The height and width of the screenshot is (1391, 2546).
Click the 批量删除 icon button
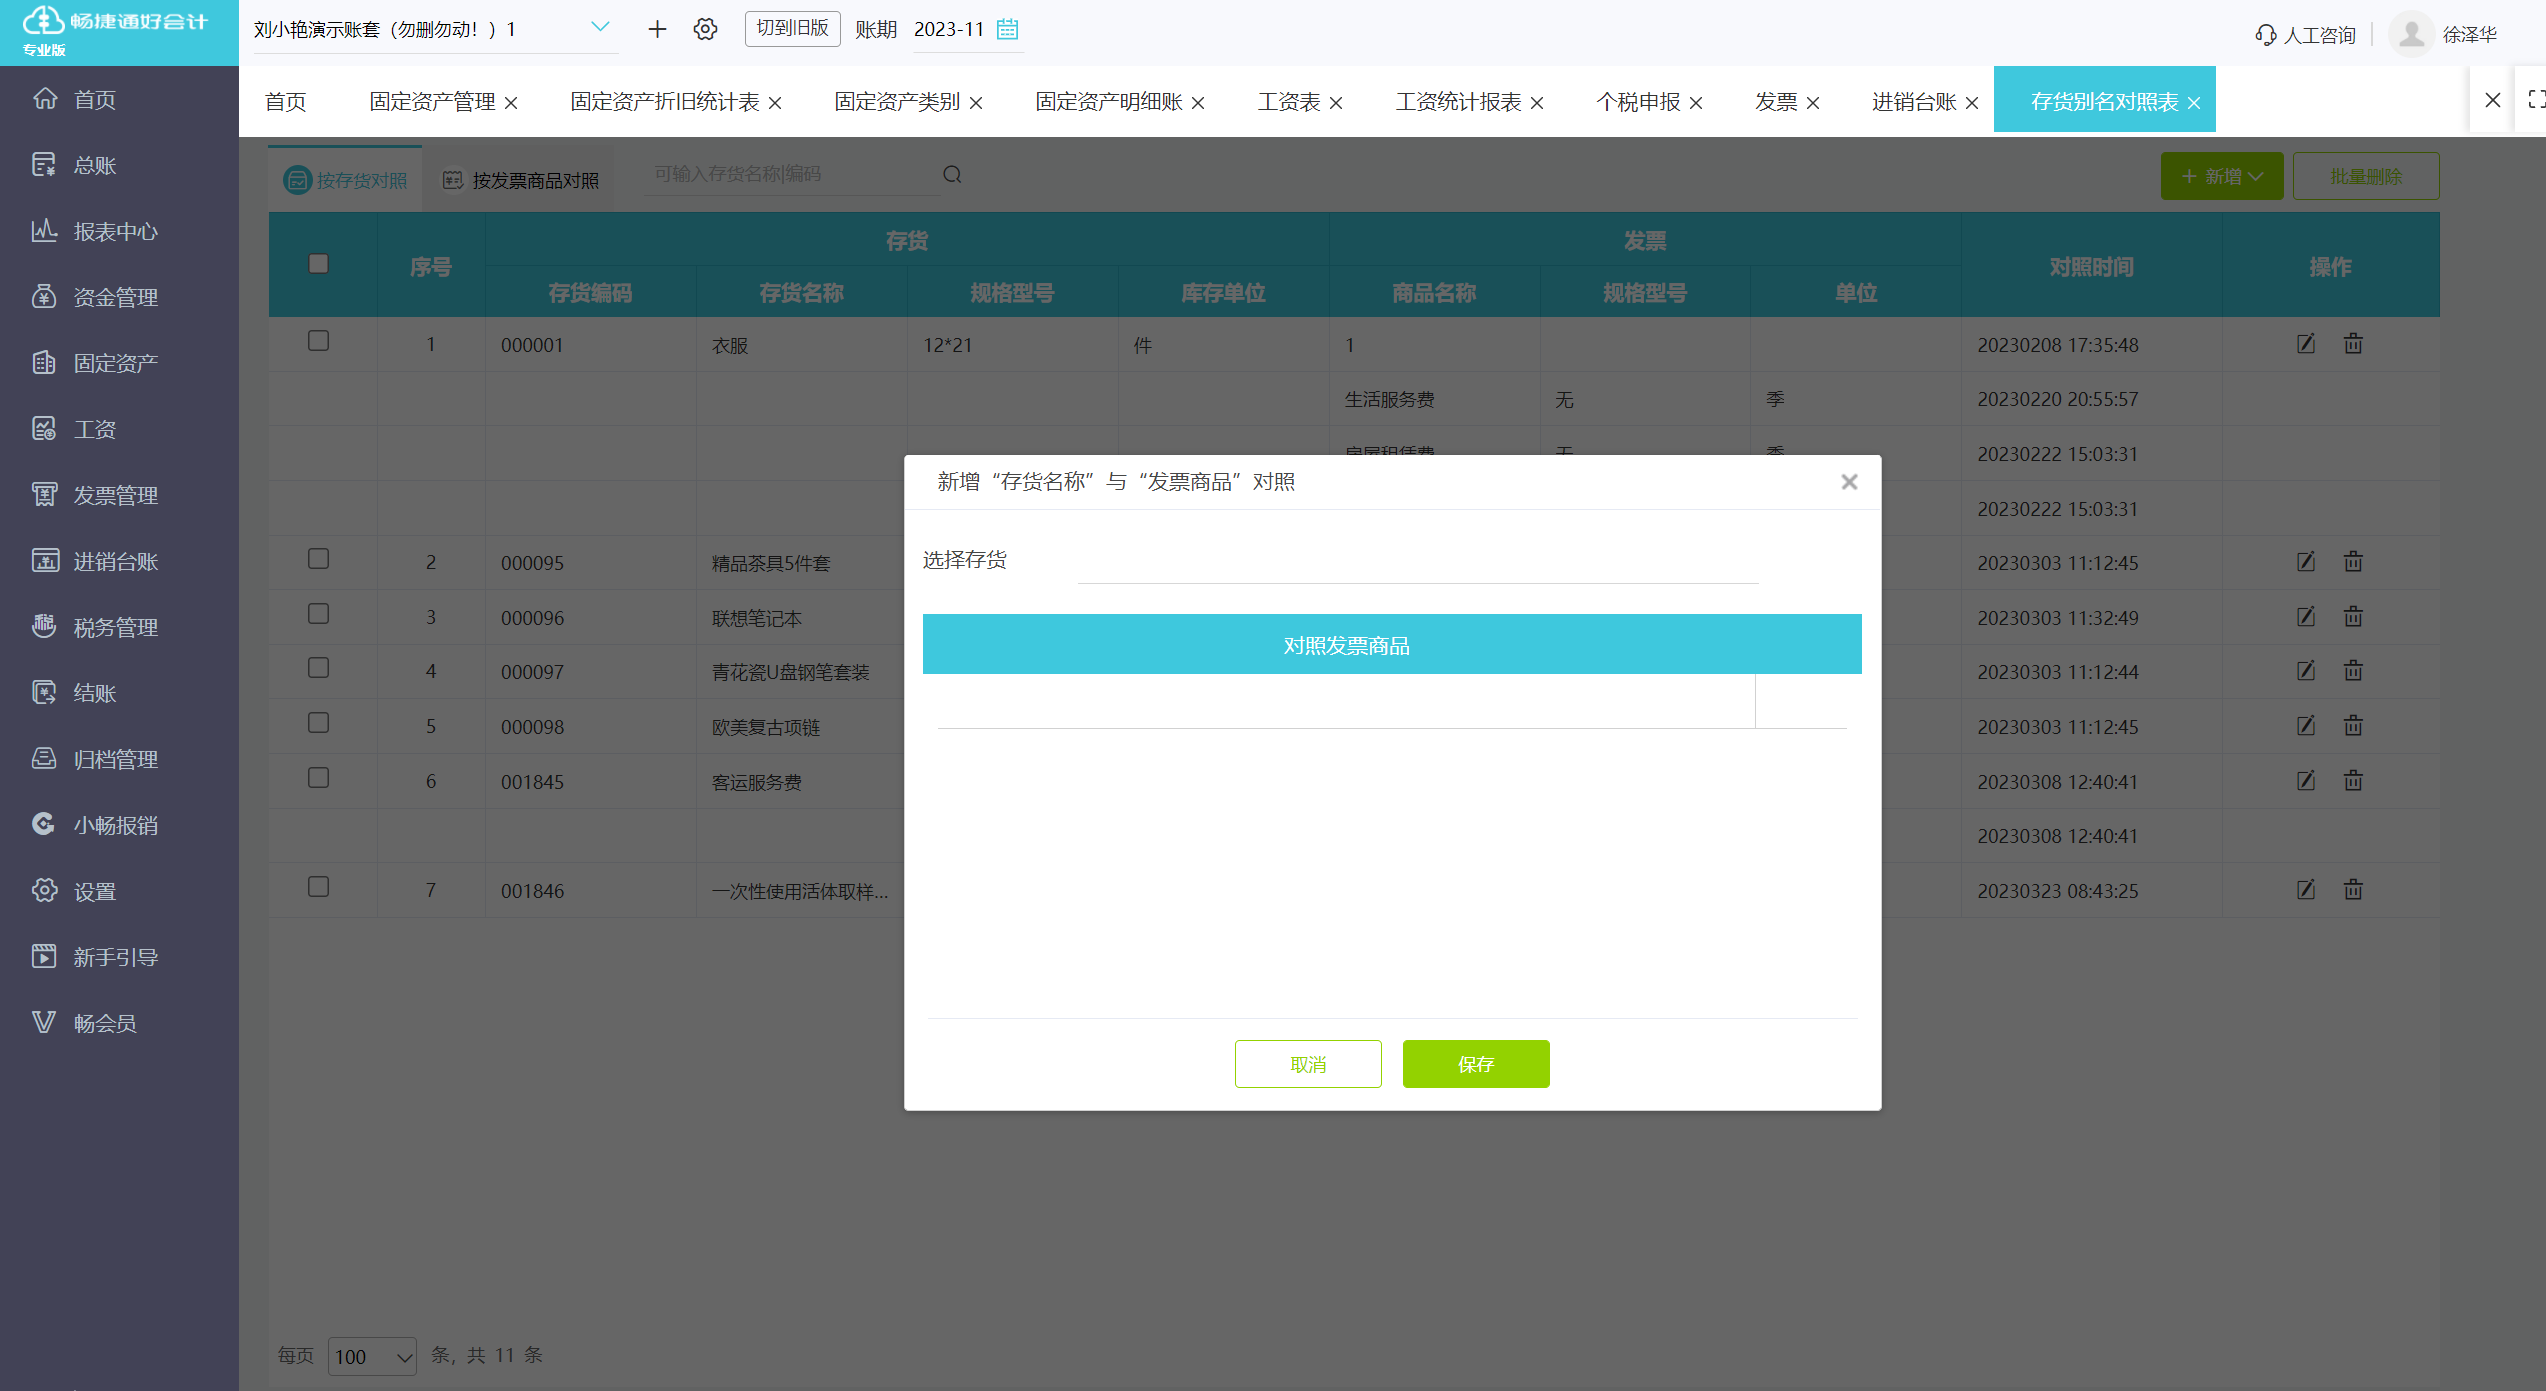tap(2368, 176)
